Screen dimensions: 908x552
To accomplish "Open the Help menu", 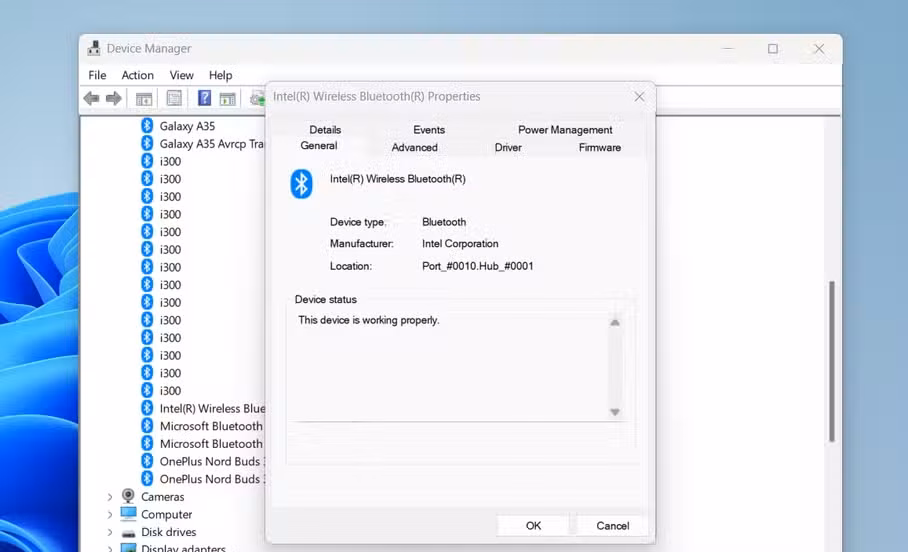I will [x=220, y=75].
